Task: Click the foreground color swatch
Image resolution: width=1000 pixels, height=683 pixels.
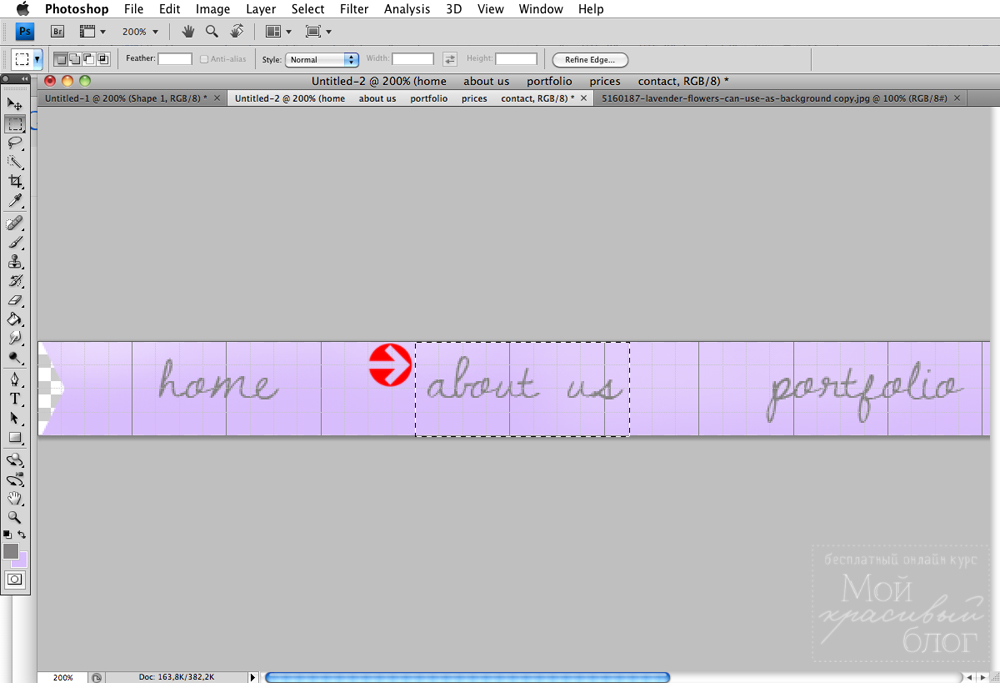Action: coord(11,551)
